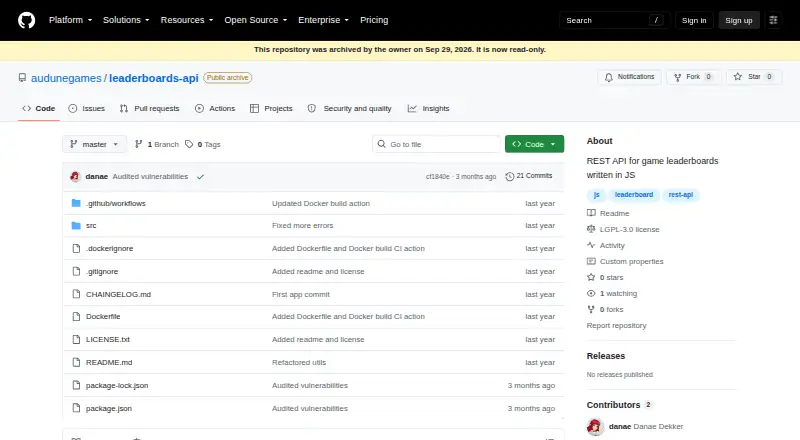View the 0 Tags link
The image size is (800, 440).
pyautogui.click(x=203, y=144)
